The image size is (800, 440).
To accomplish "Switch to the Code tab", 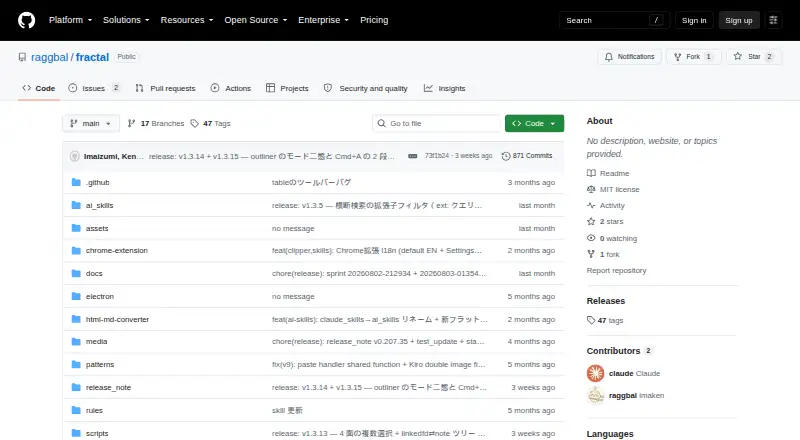I will (39, 88).
